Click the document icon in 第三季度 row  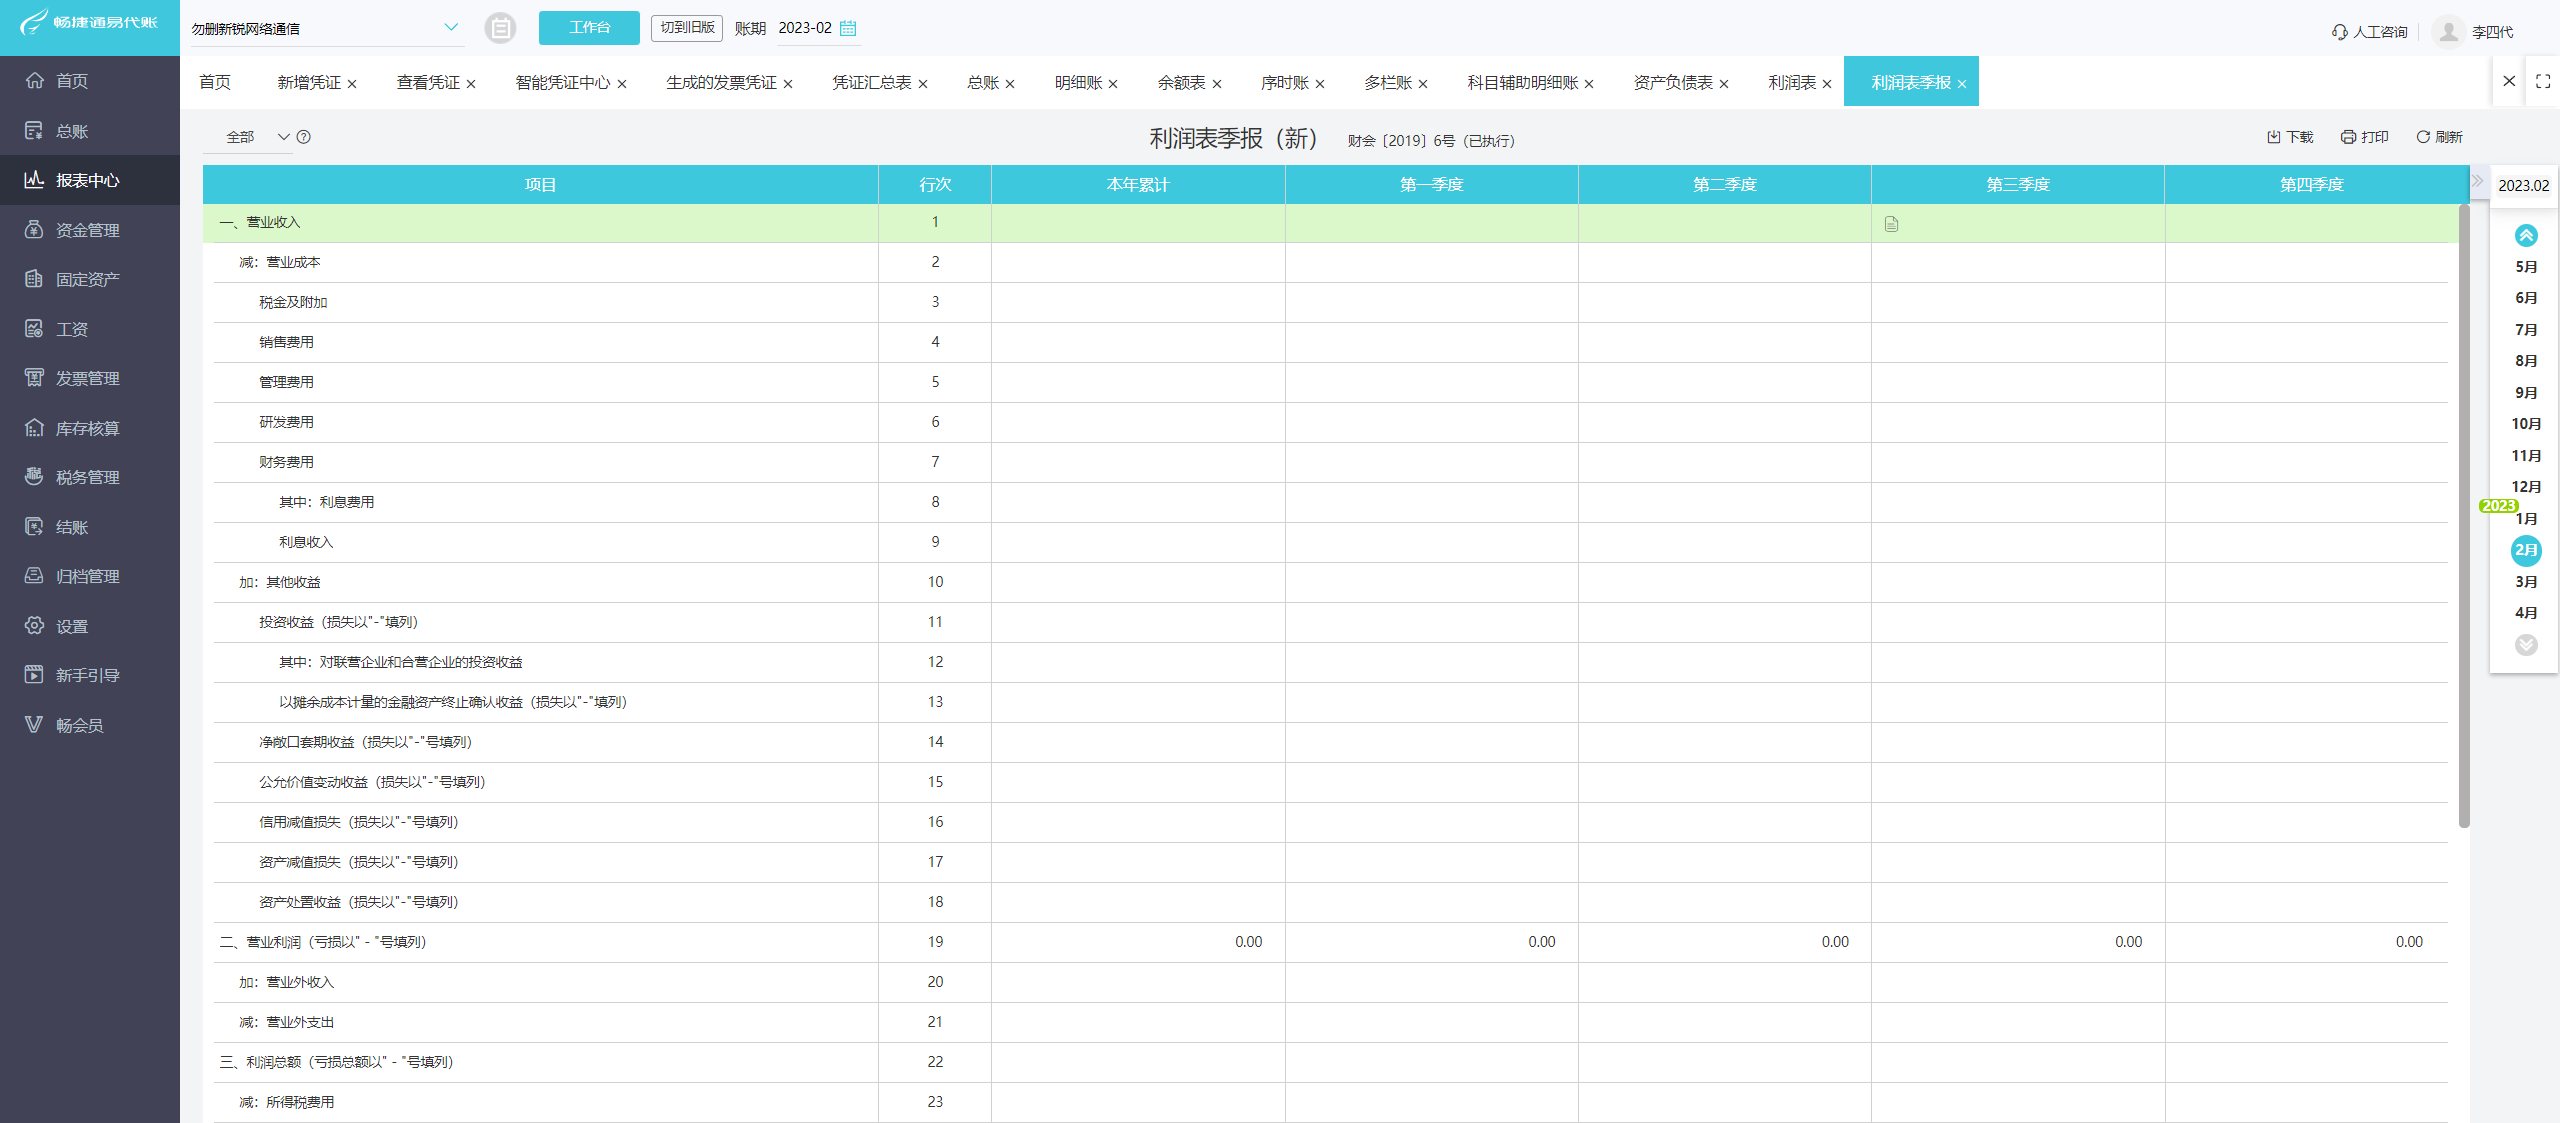[1892, 224]
